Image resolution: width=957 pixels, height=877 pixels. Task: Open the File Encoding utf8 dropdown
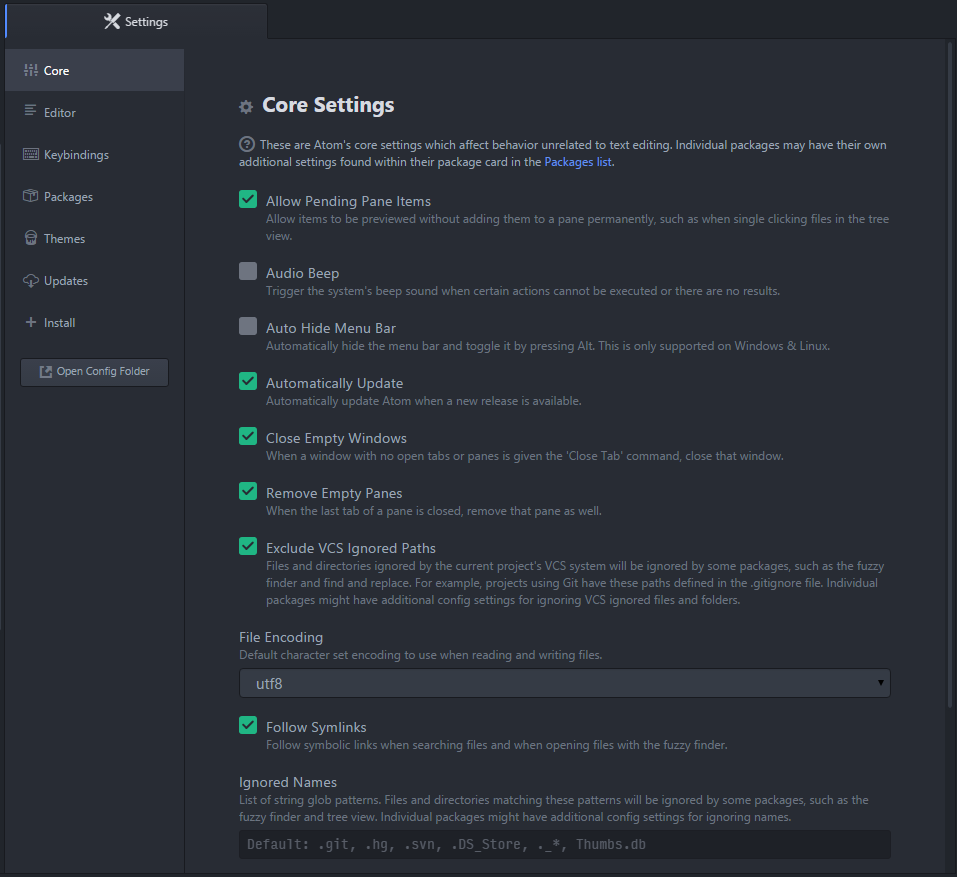pos(564,683)
